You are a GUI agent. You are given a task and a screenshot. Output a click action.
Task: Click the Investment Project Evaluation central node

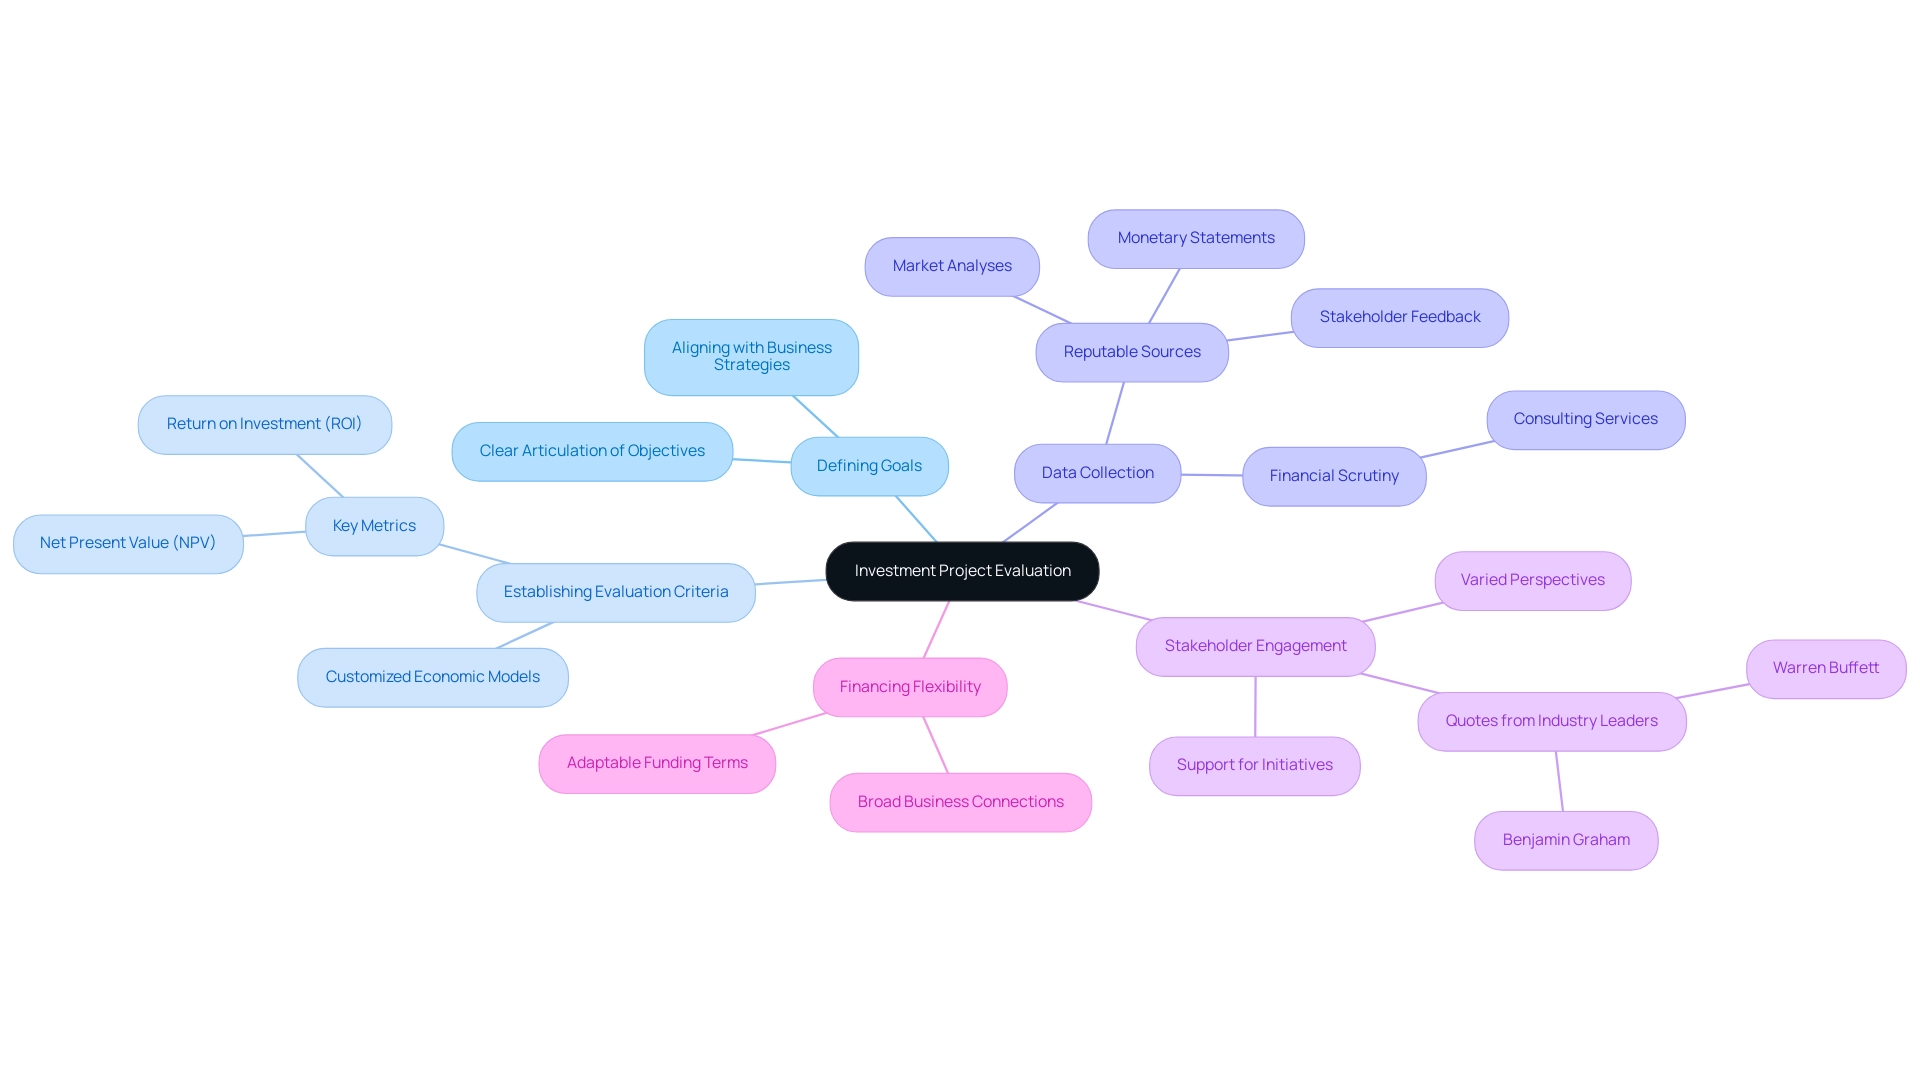pos(961,570)
